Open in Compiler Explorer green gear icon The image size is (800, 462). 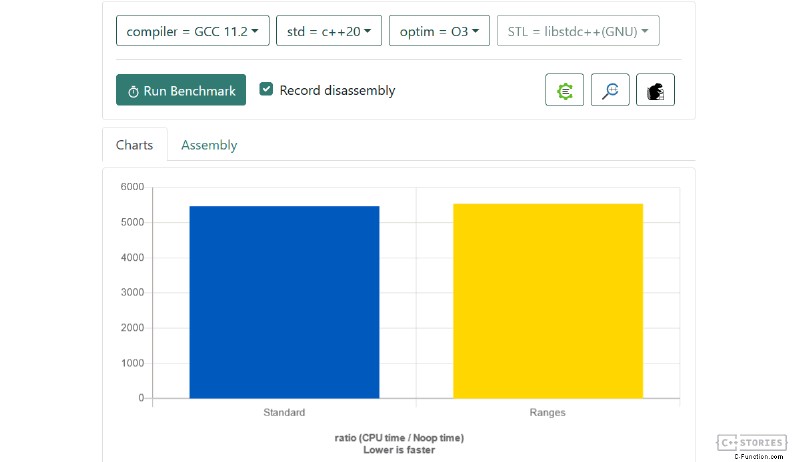click(x=564, y=90)
